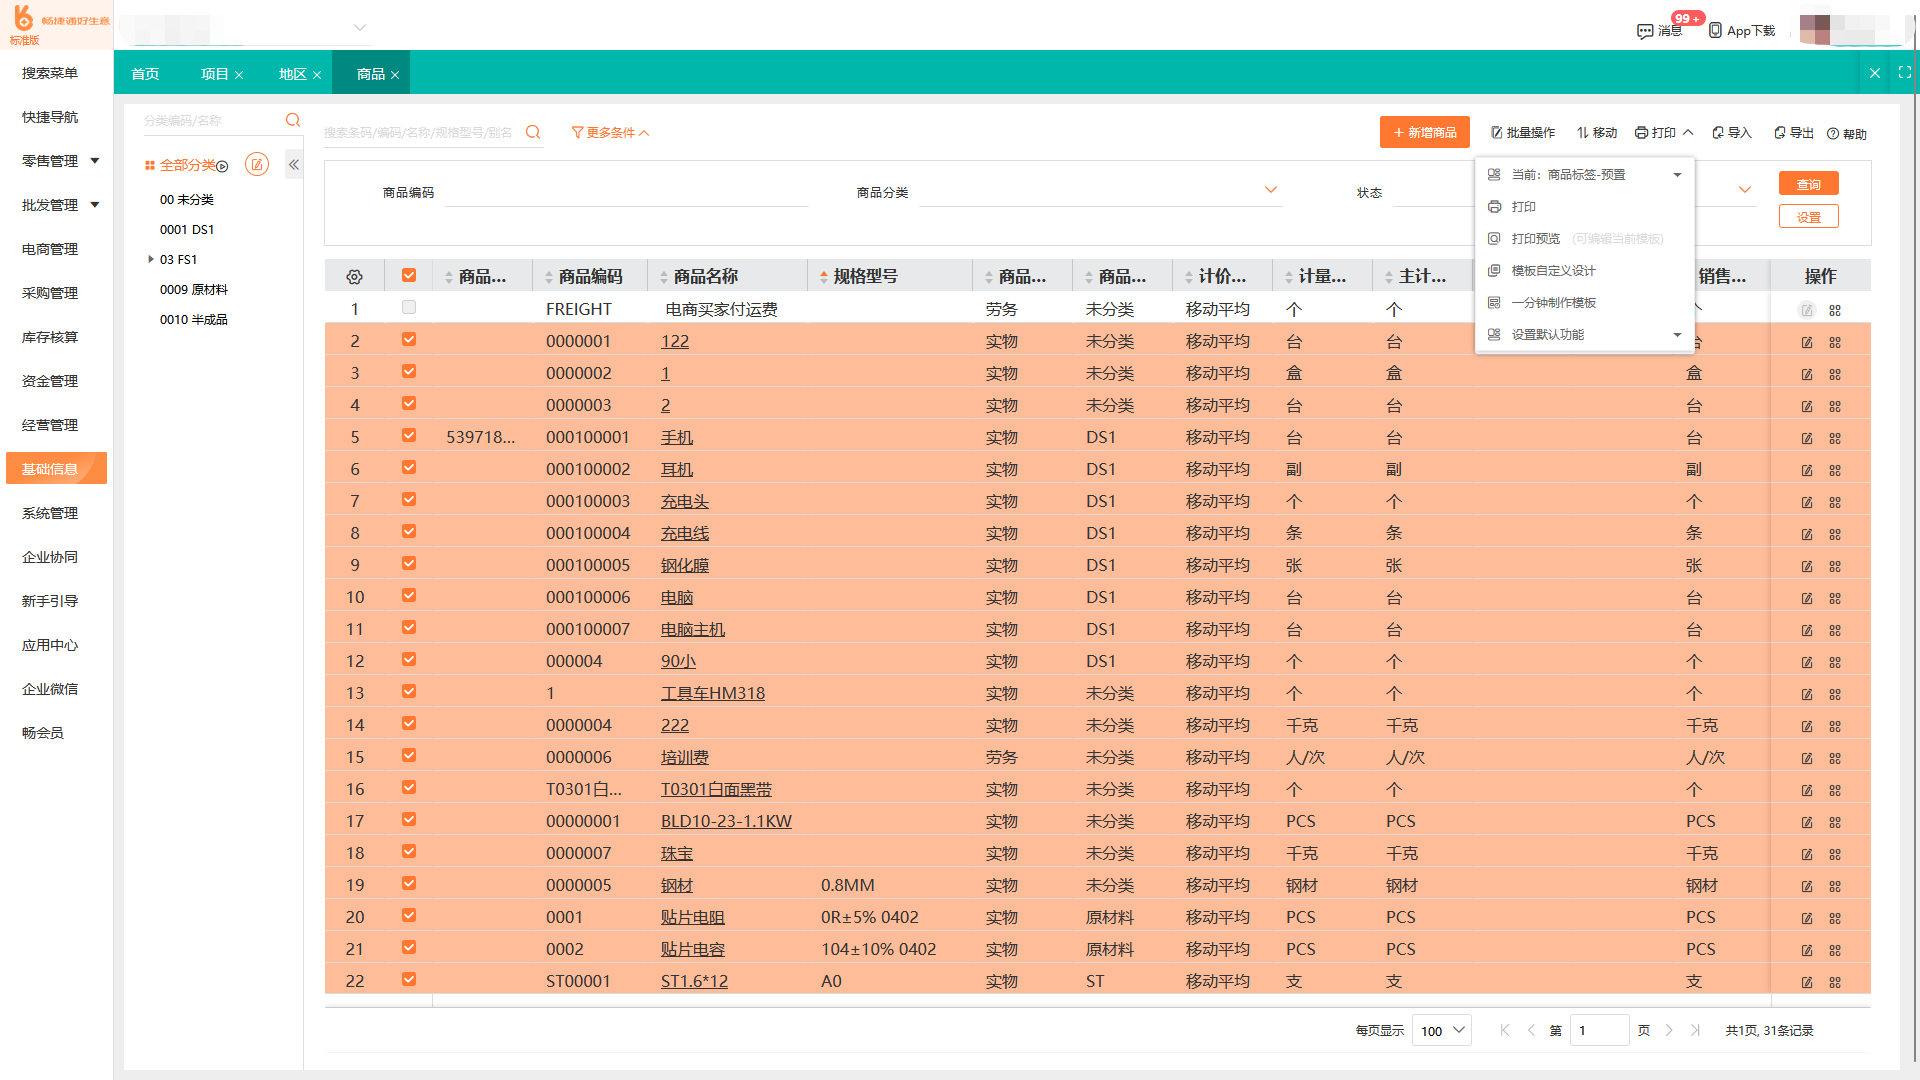Viewport: 1920px width, 1080px height.
Task: Toggle checkbox for row 10 电脑 item
Action: [x=410, y=596]
